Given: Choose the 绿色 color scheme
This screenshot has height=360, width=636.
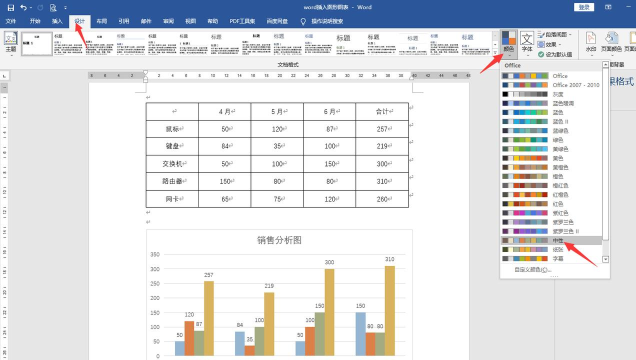Looking at the screenshot, I should point(551,140).
